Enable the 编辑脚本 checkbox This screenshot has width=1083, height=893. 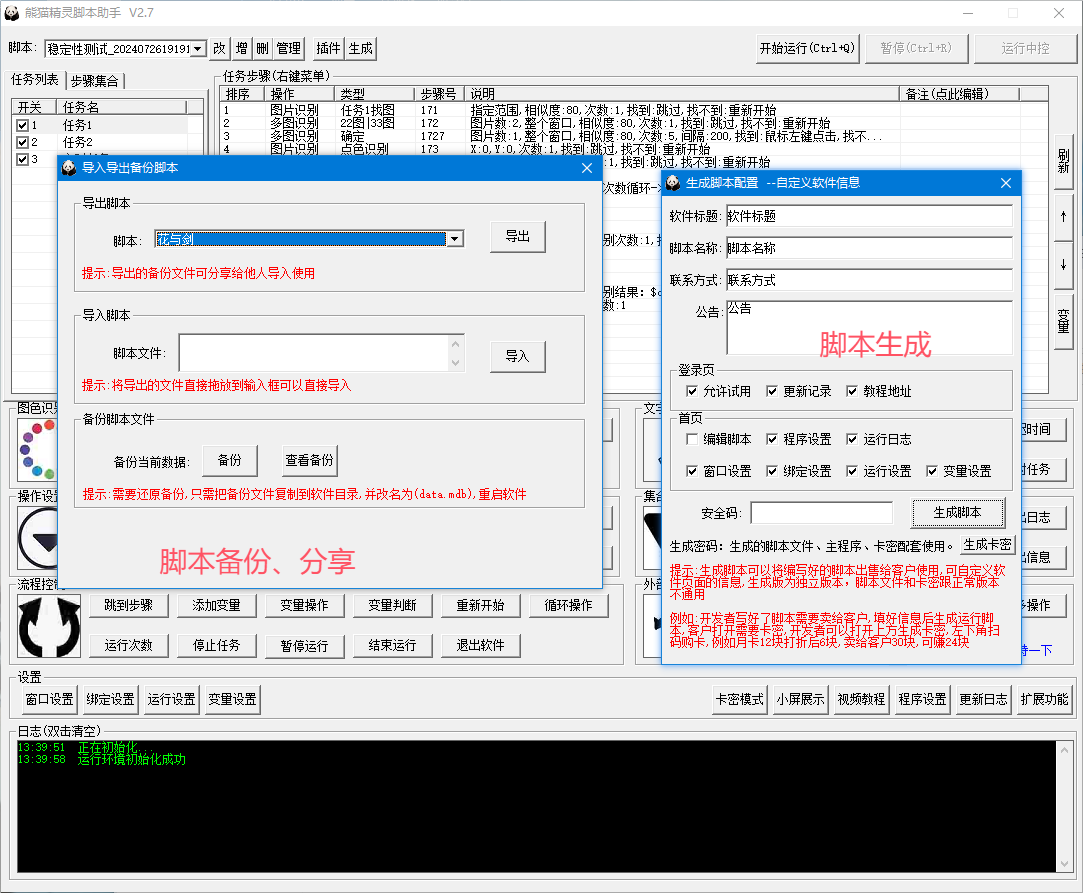692,439
